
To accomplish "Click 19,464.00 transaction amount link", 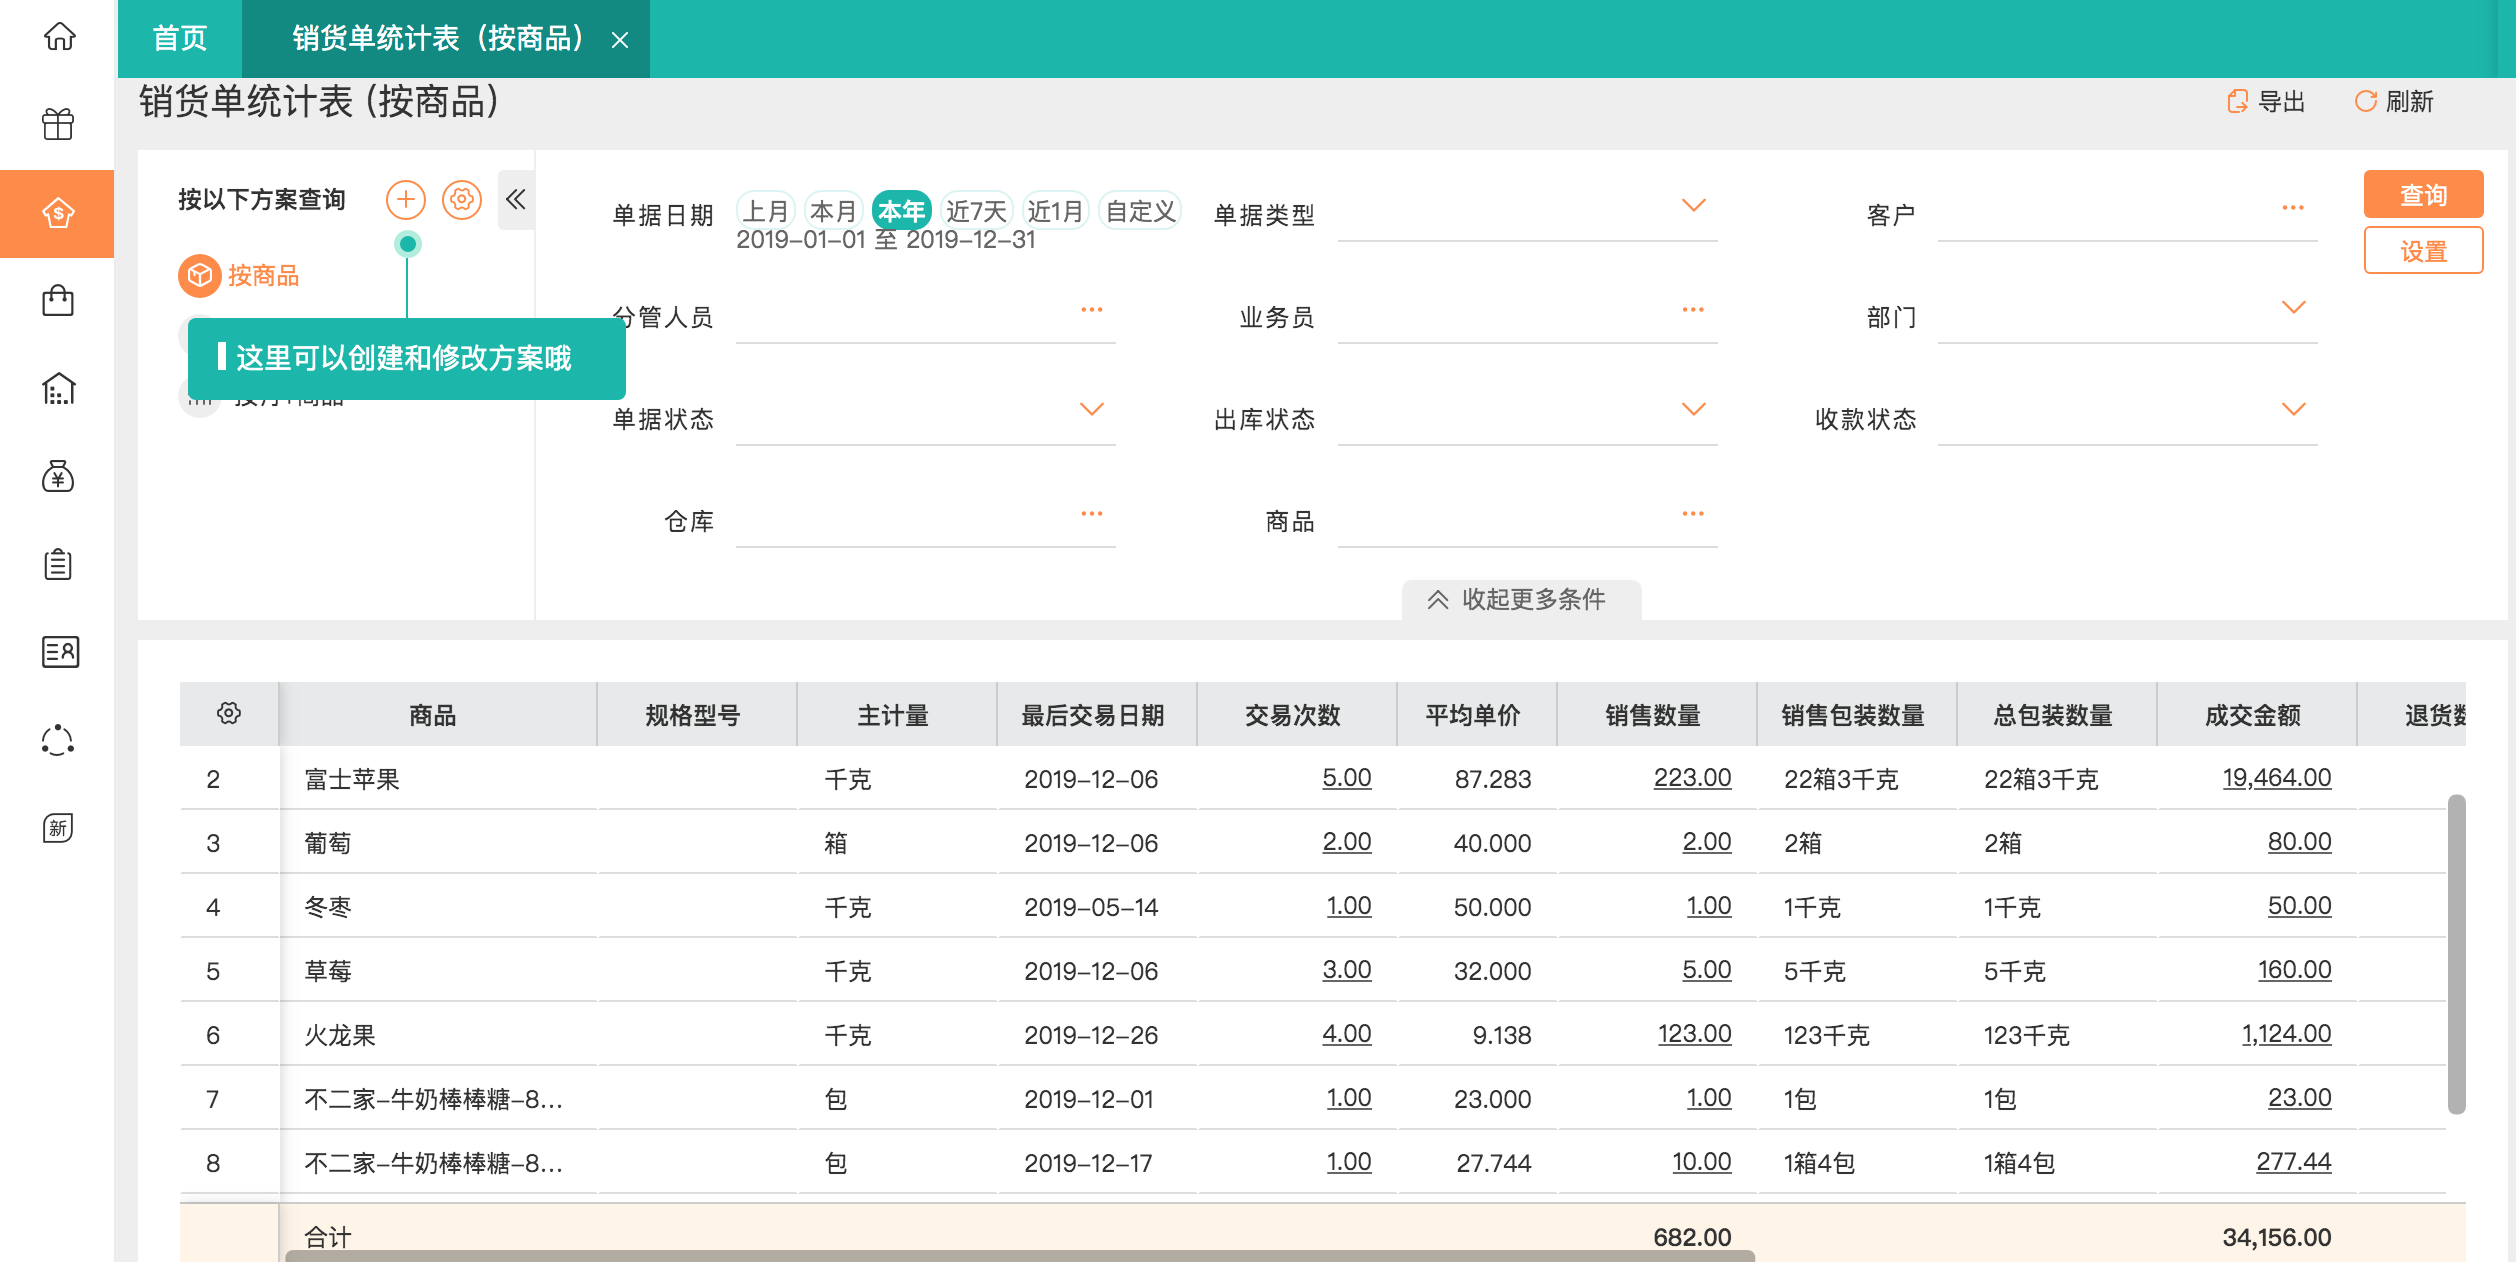I will point(2276,777).
